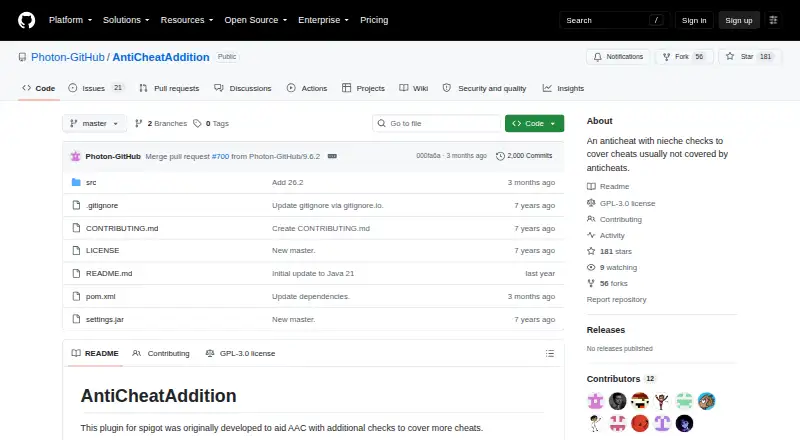Viewport: 800px width, 440px height.
Task: Click the first contributor avatar
Action: pos(595,401)
